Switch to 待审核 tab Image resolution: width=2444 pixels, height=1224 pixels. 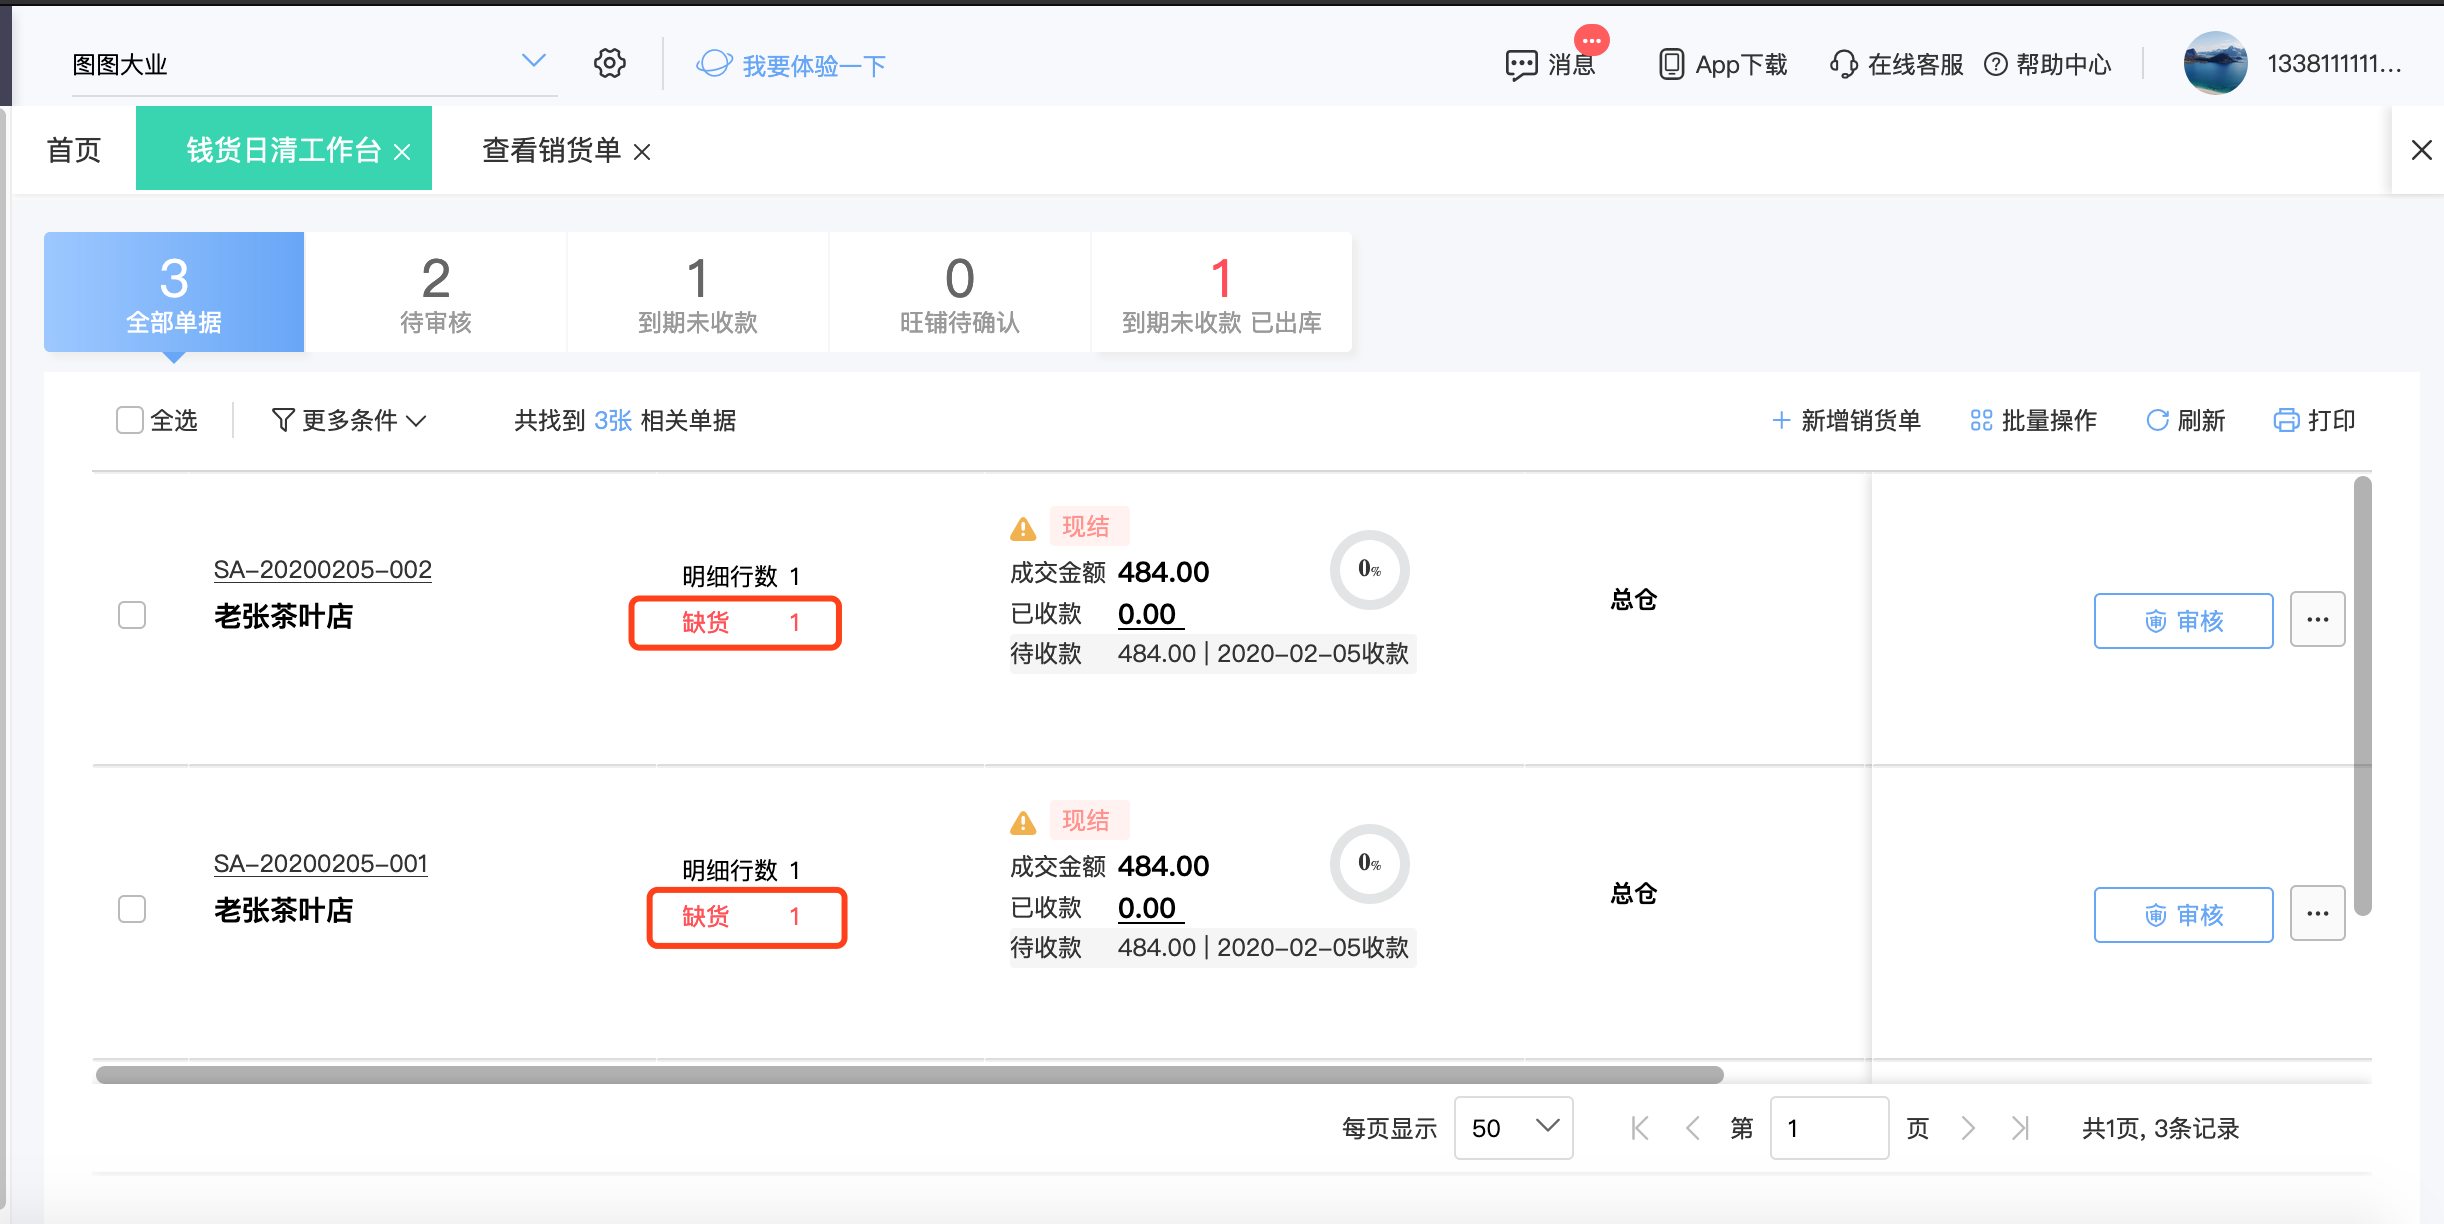click(x=434, y=297)
